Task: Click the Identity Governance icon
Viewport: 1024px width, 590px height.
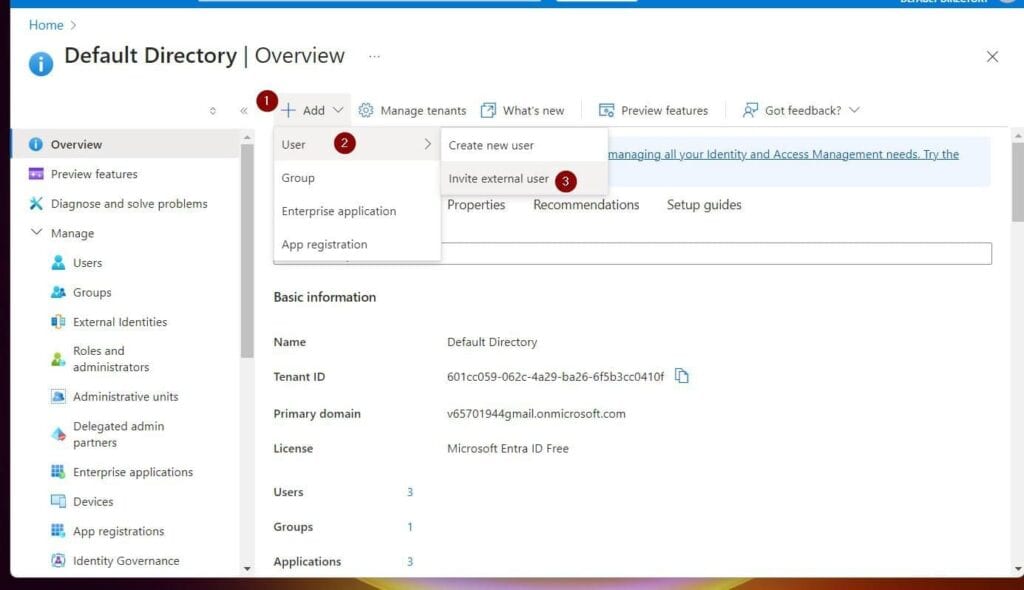Action: pyautogui.click(x=58, y=560)
